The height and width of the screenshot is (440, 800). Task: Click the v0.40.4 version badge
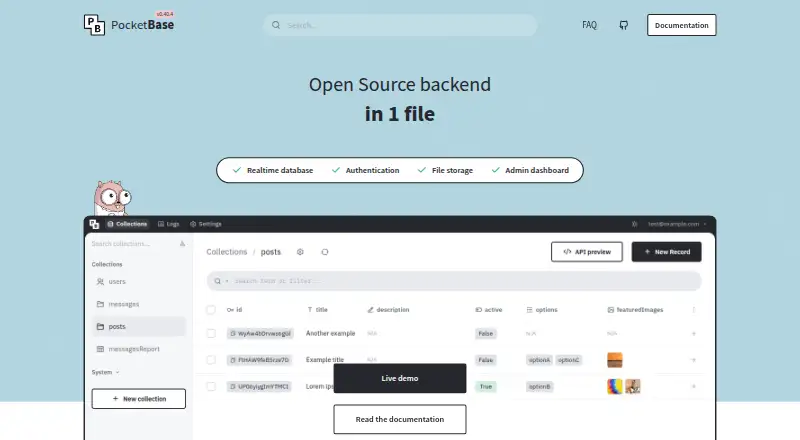165,14
